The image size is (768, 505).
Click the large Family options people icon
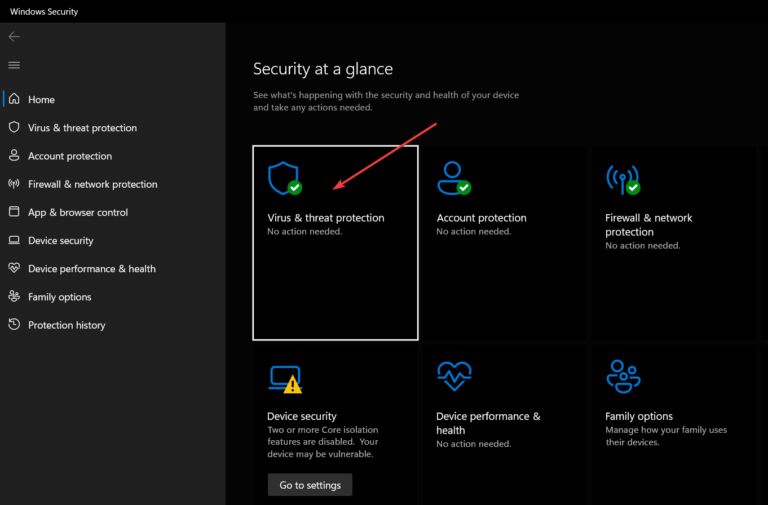(623, 376)
